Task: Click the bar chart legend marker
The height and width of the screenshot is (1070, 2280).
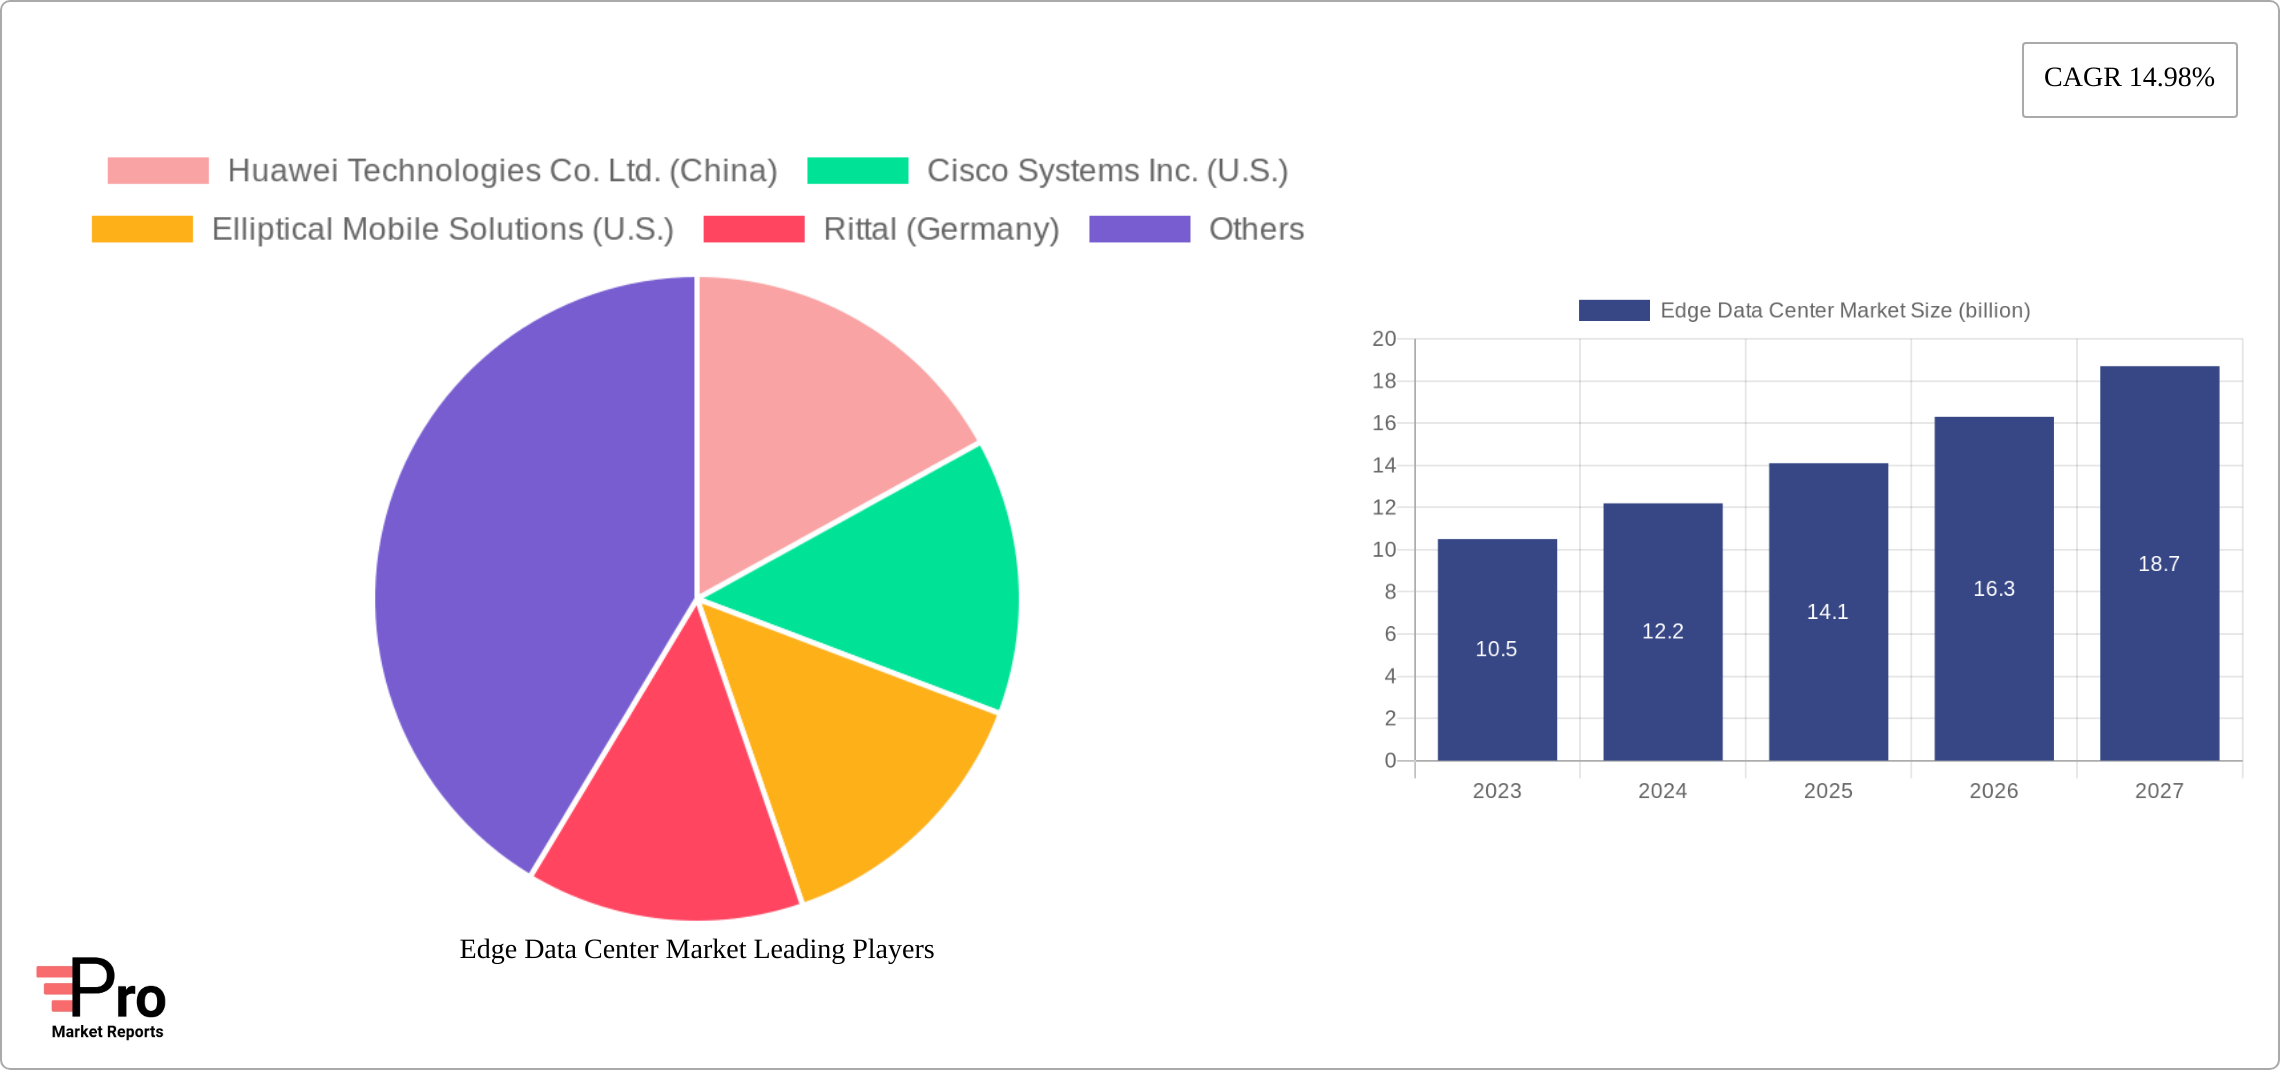Action: [1614, 311]
